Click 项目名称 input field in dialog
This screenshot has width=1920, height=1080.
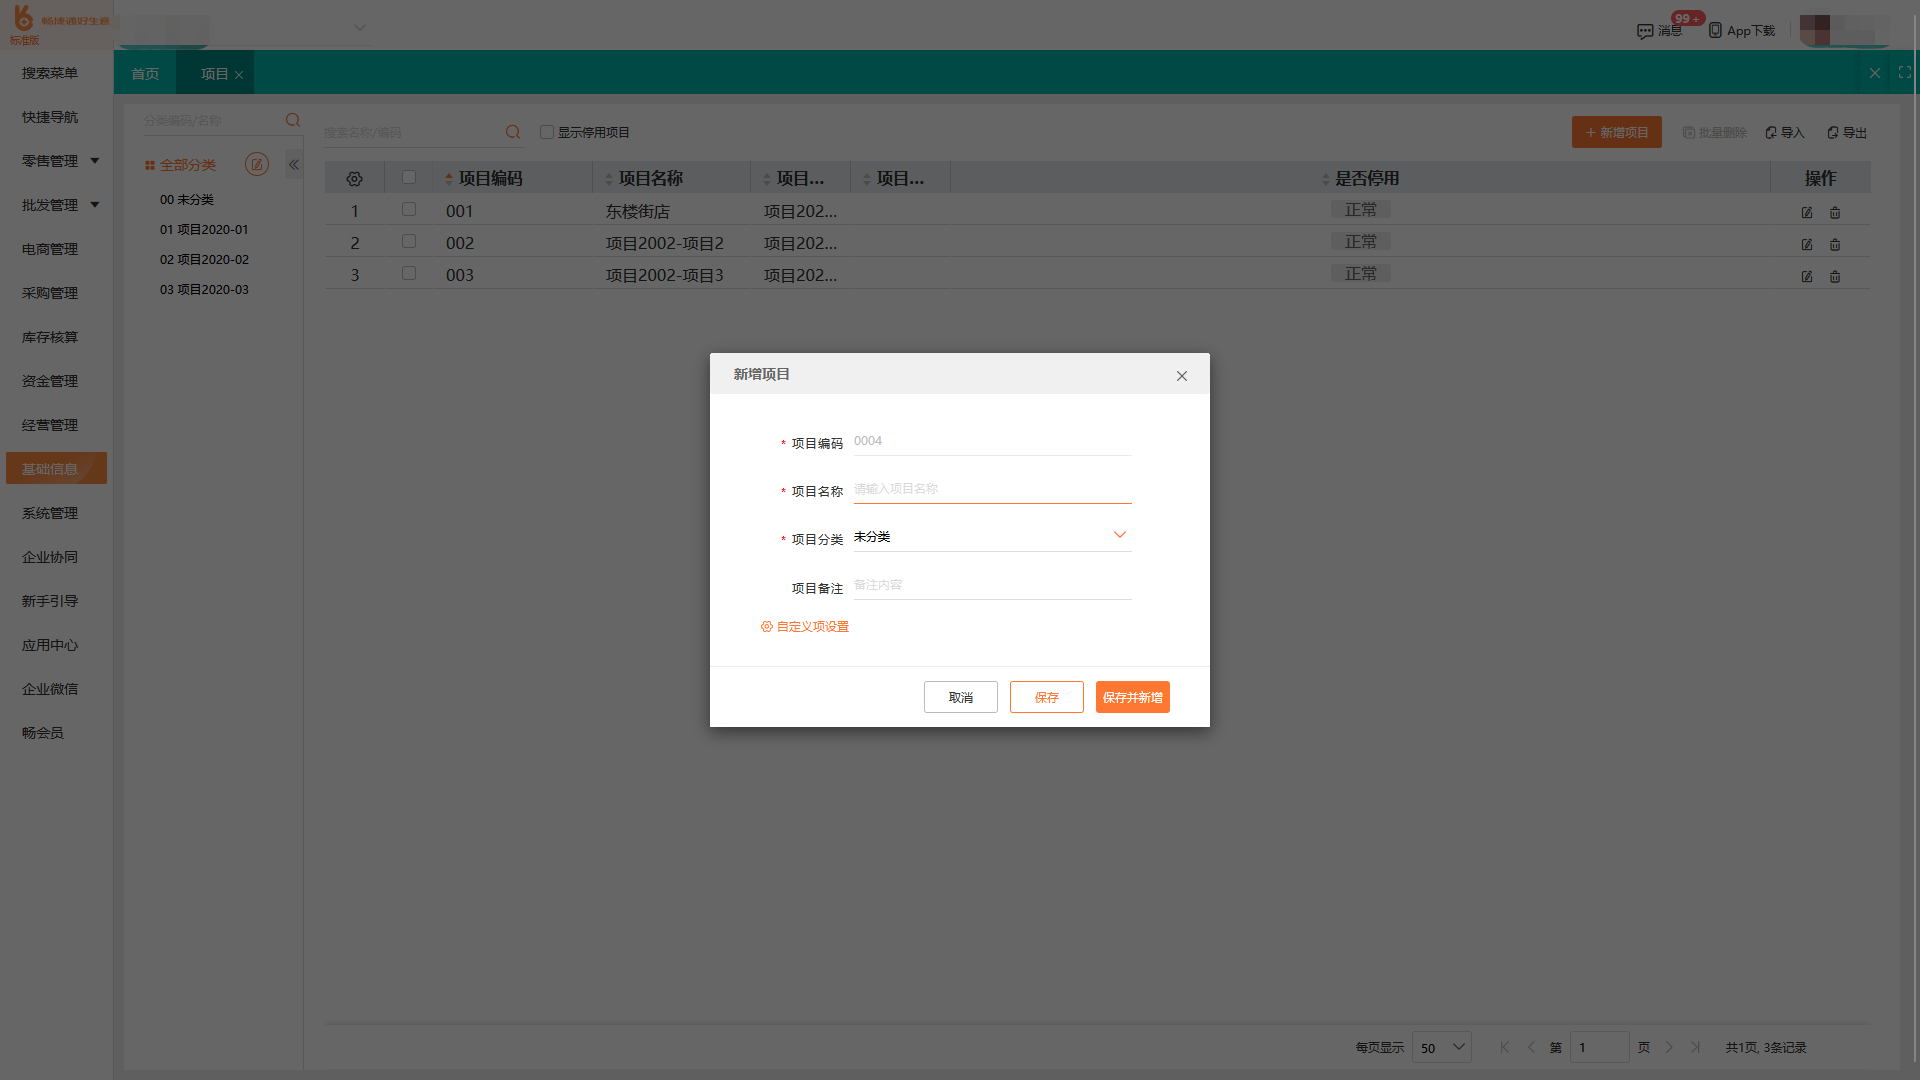pos(992,489)
